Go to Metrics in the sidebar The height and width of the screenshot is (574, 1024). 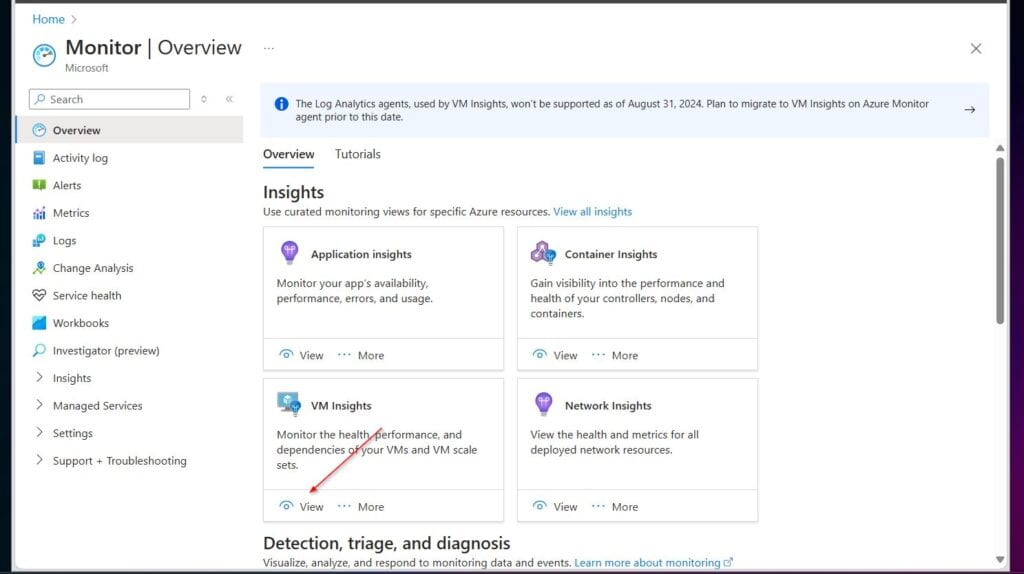pos(129,213)
